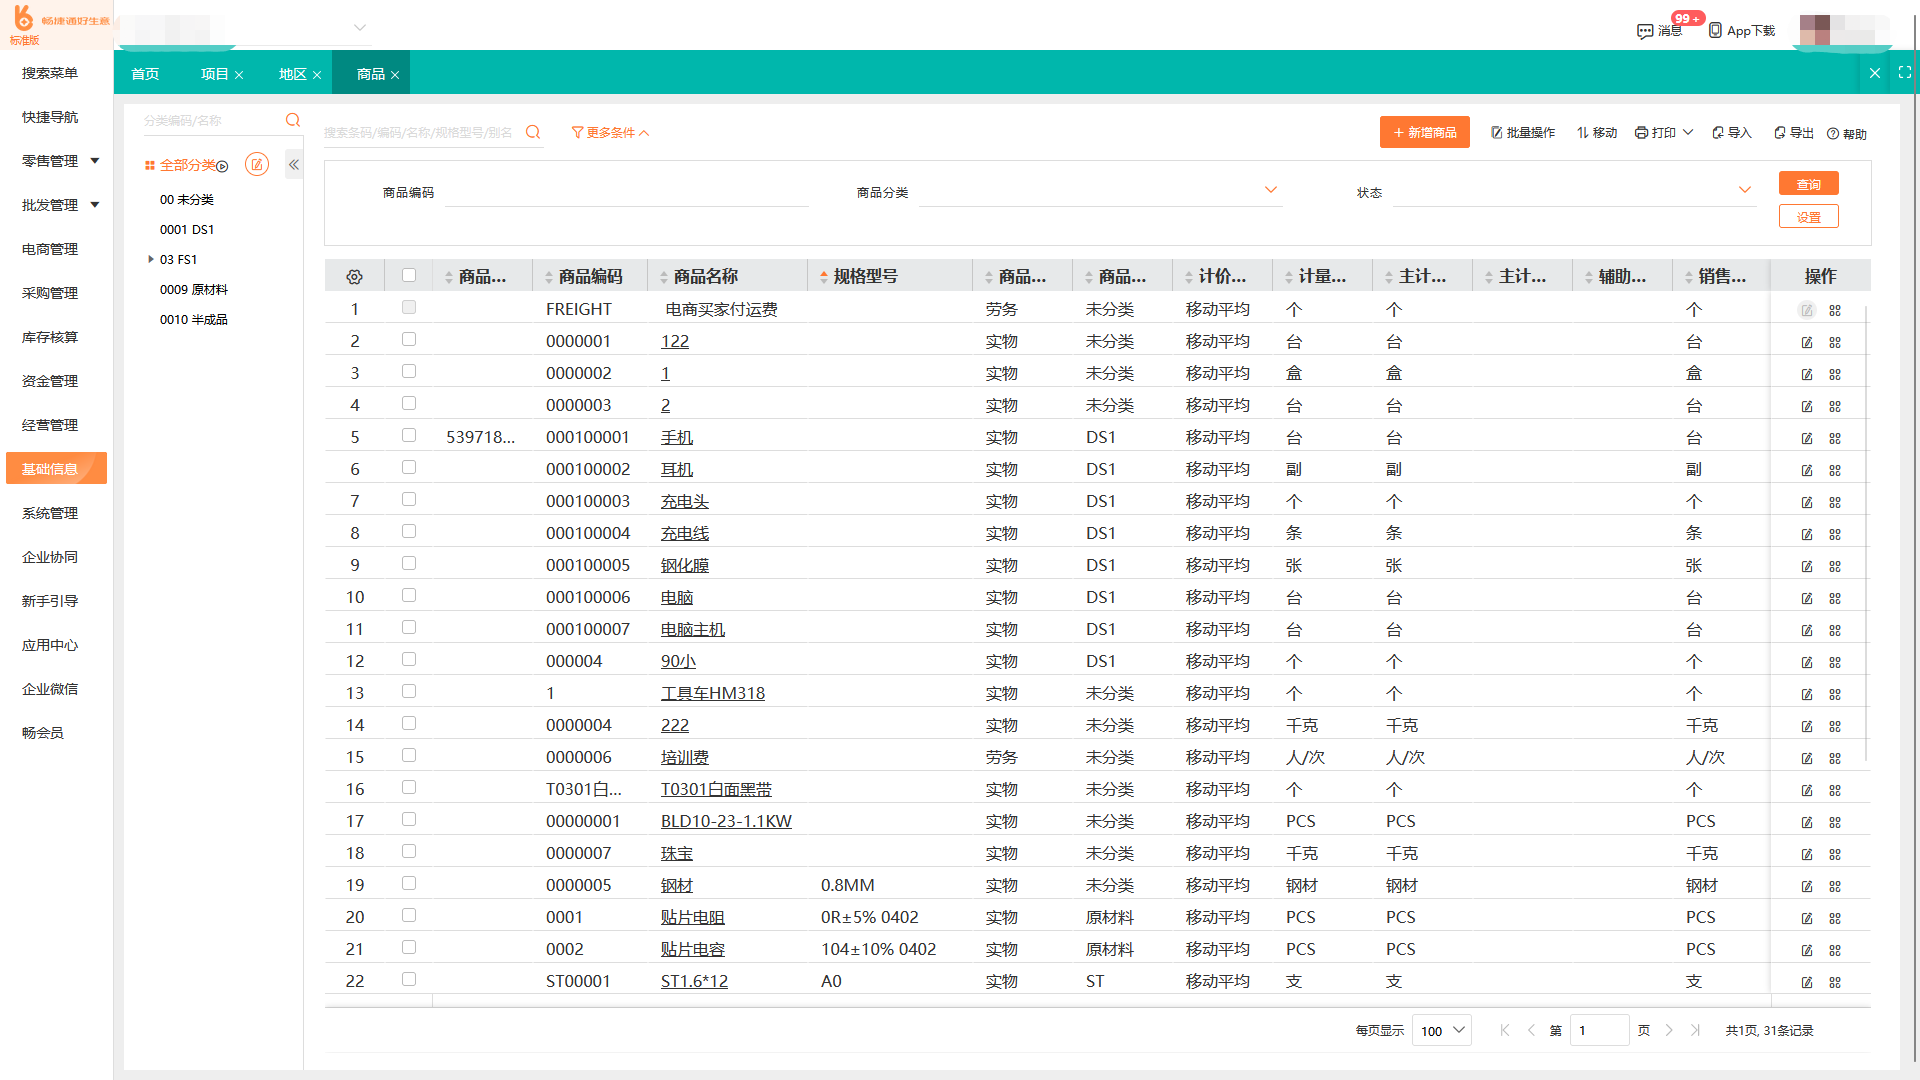Click the help icon button
Image resolution: width=1920 pixels, height=1080 pixels.
[1834, 132]
